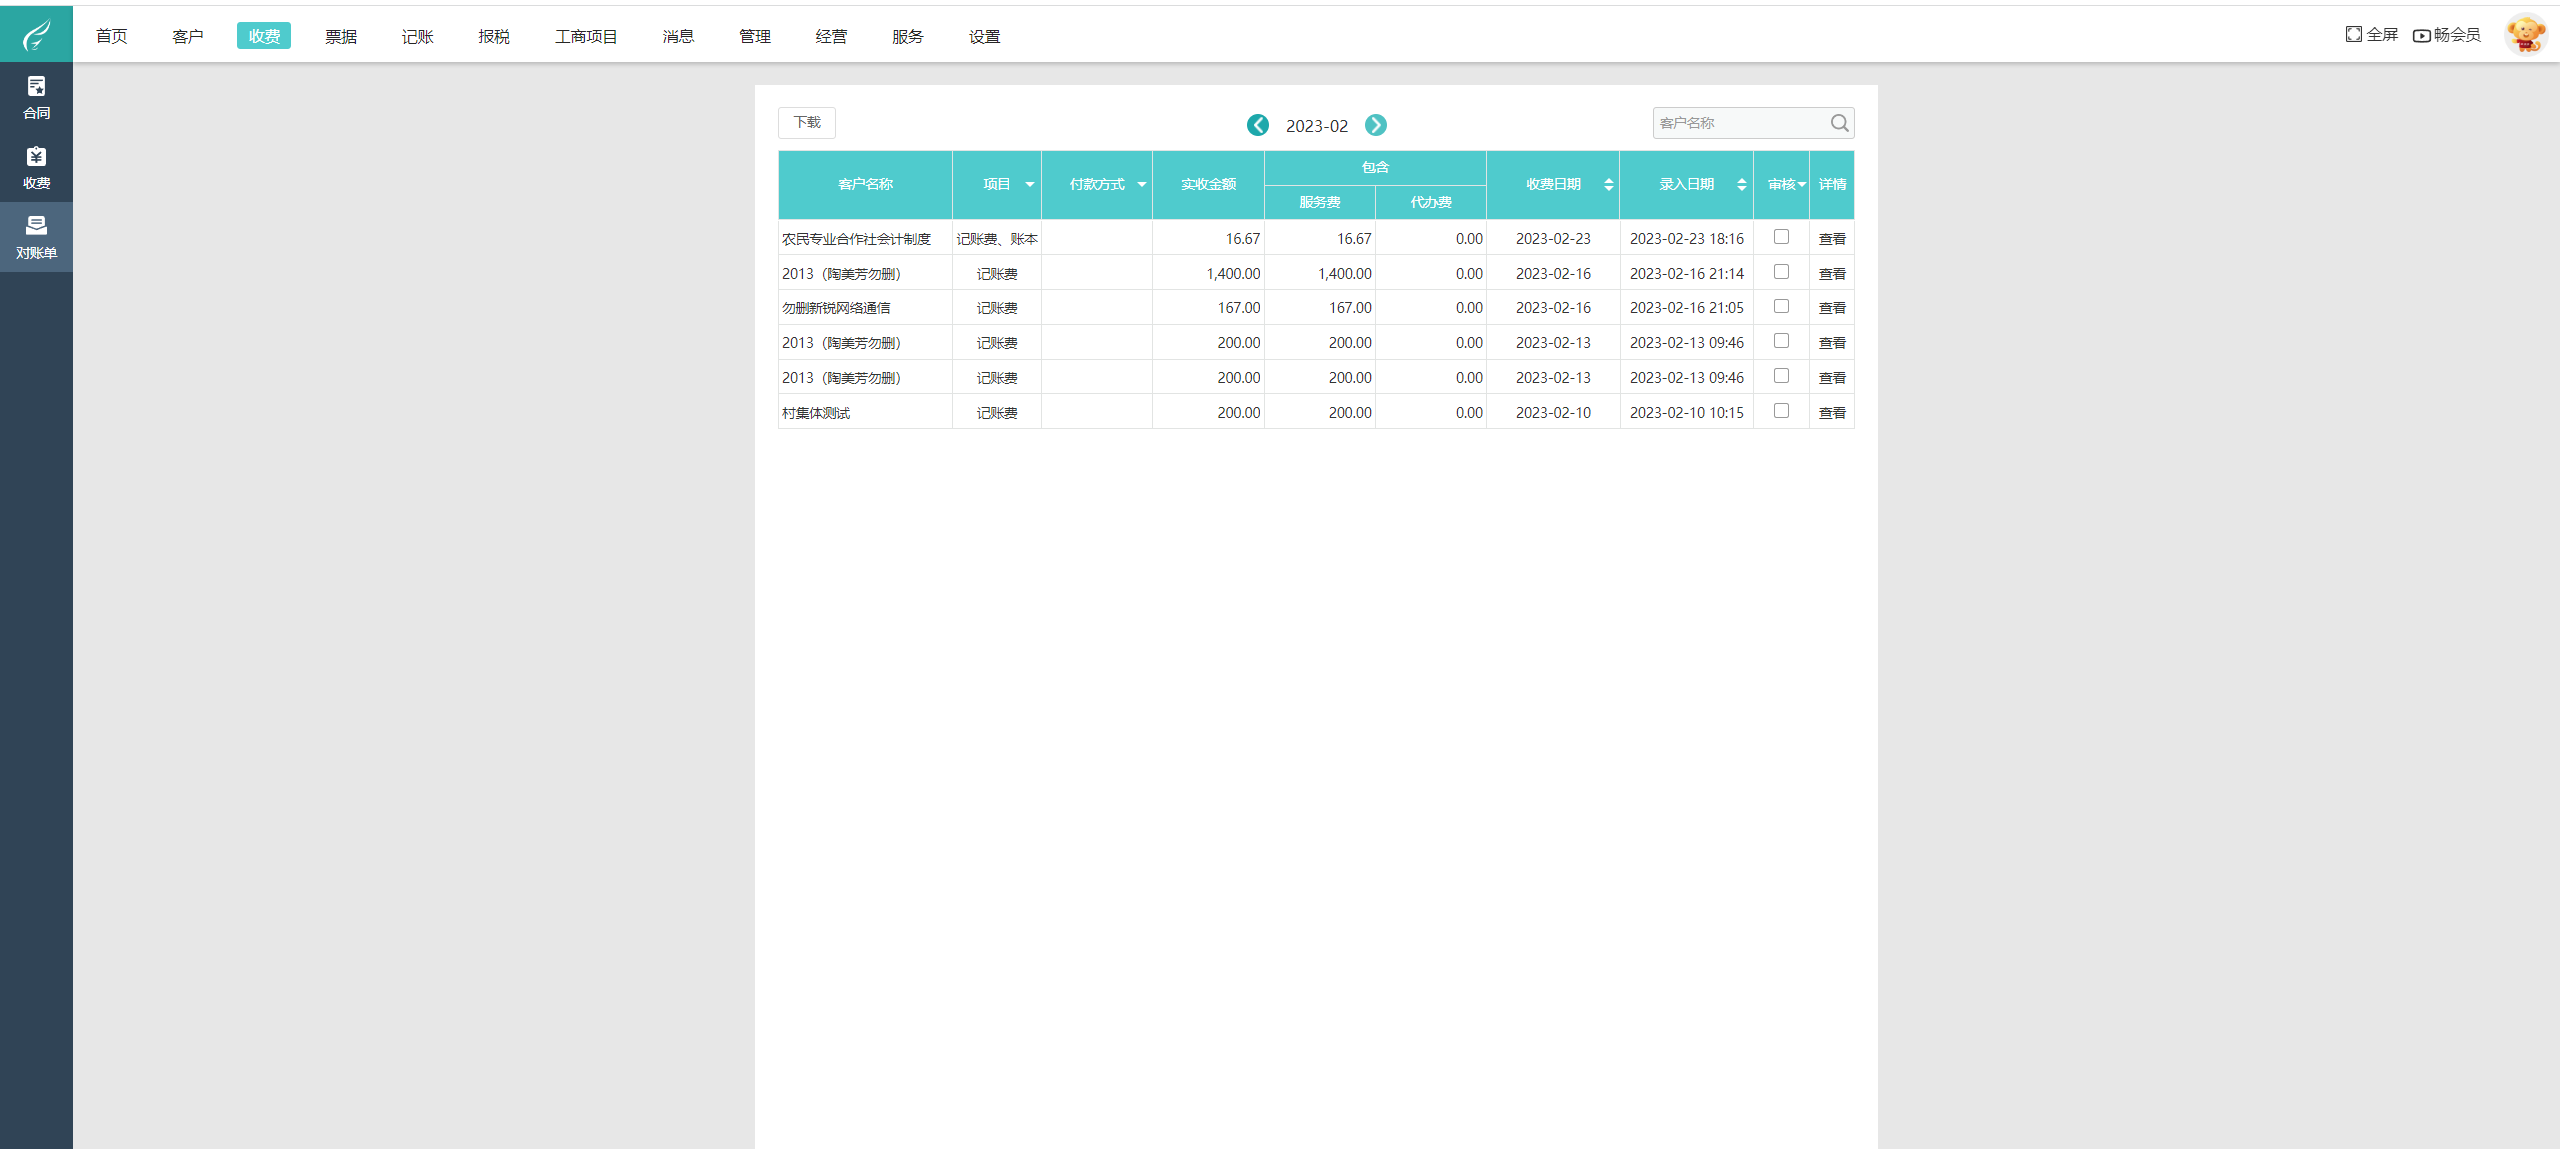Click the 下载 button

click(807, 121)
